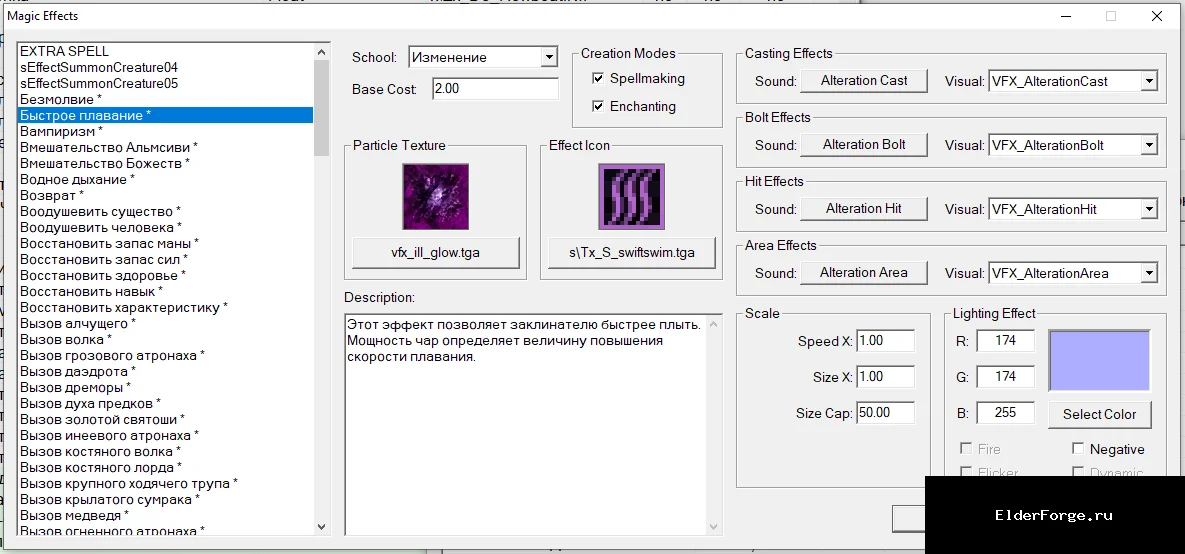
Task: Toggle the Enchanting checkbox
Action: 598,106
